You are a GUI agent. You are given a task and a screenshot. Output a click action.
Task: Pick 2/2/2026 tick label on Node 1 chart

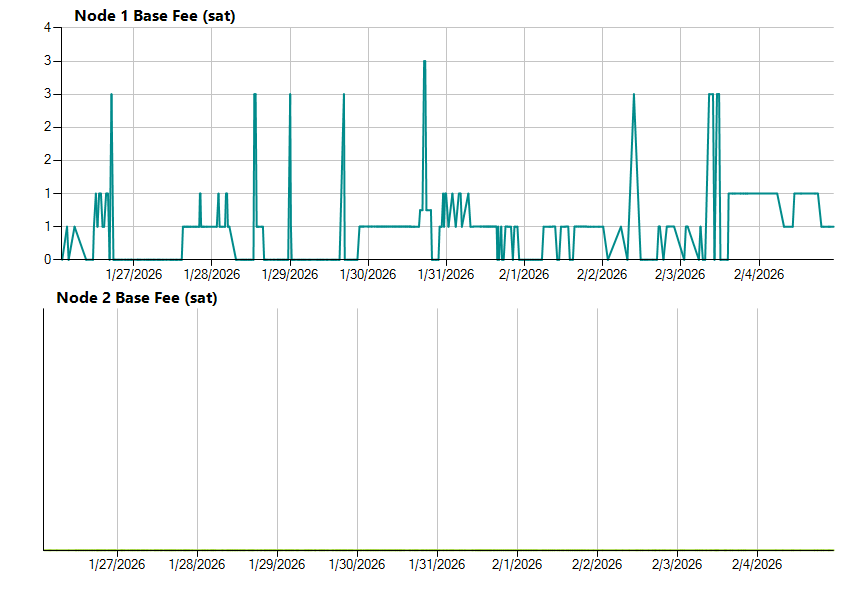click(x=602, y=274)
